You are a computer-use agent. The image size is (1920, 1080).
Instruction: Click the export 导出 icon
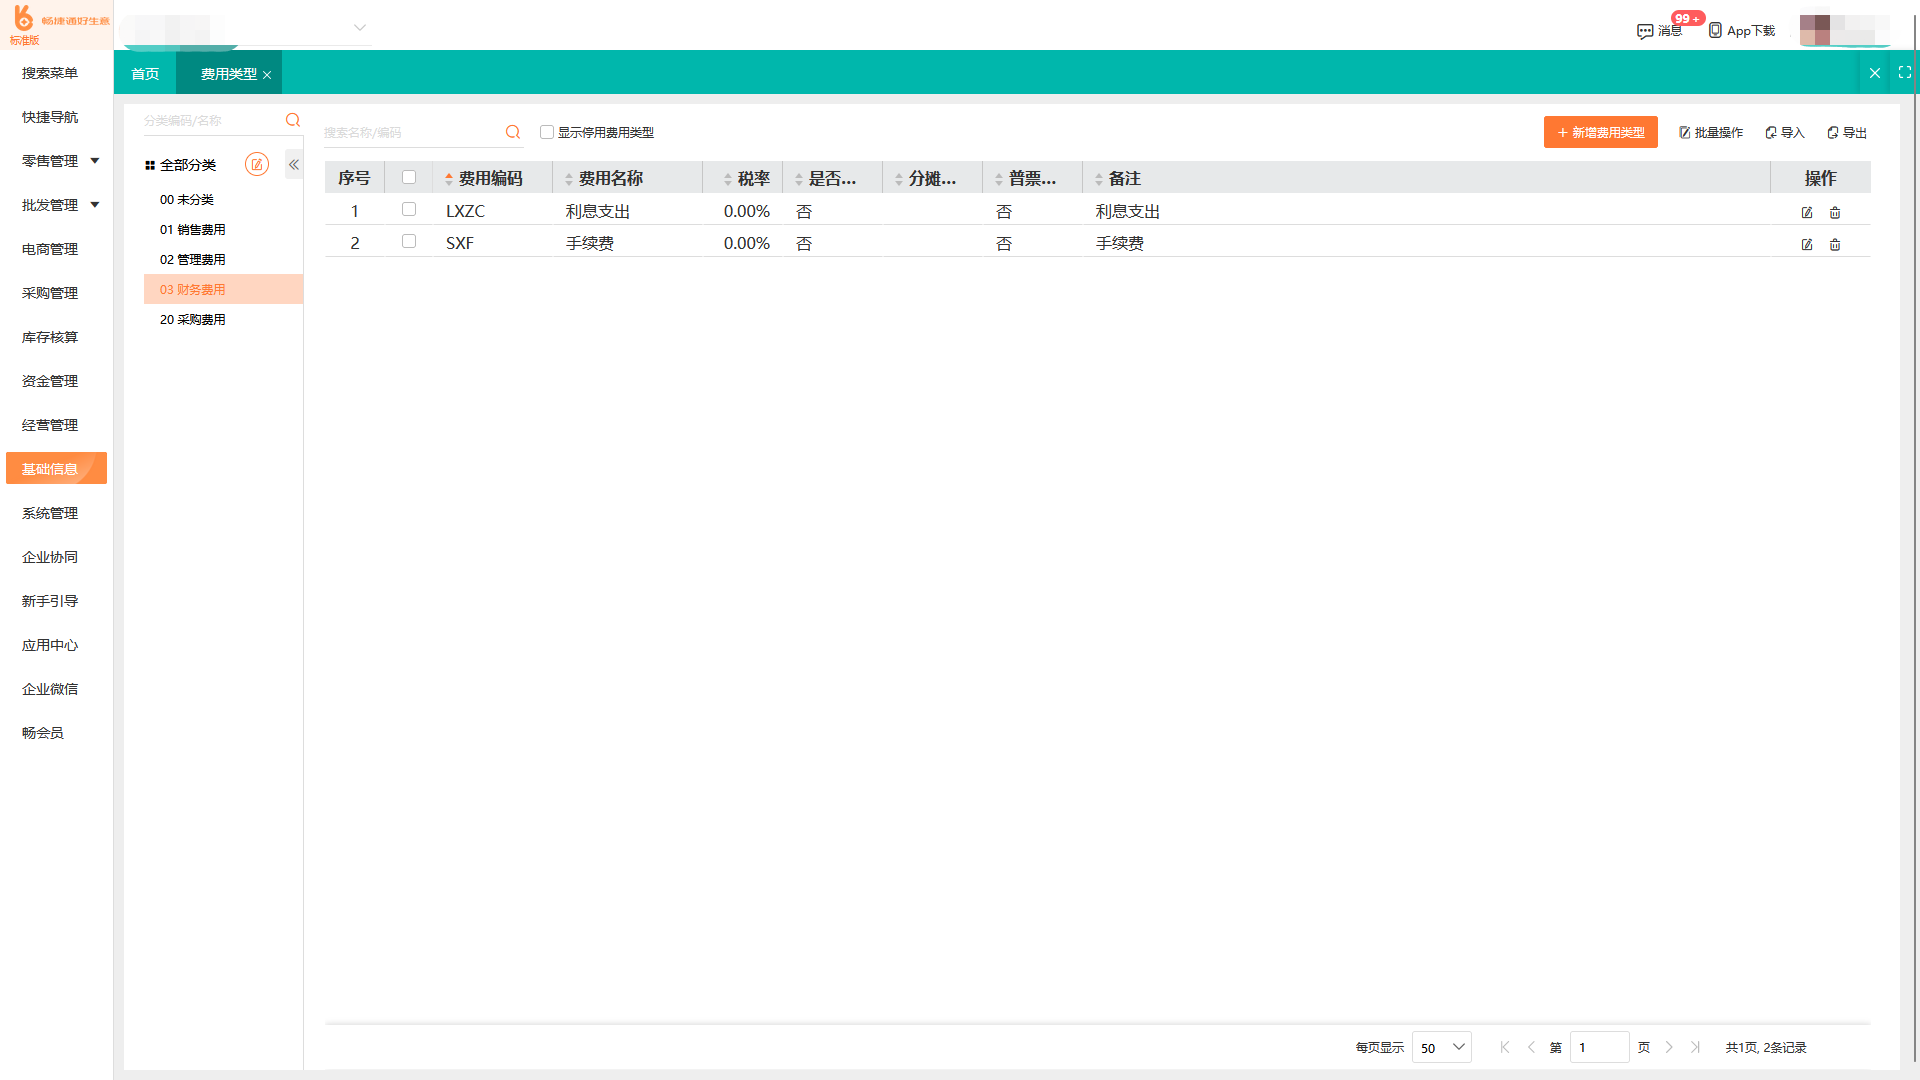[x=1846, y=131]
